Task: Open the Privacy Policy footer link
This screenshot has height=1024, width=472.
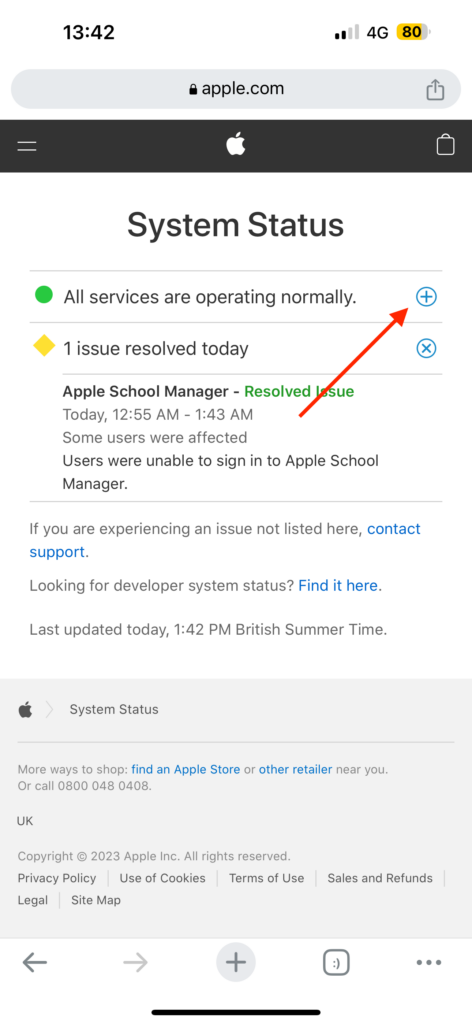Action: coord(57,878)
